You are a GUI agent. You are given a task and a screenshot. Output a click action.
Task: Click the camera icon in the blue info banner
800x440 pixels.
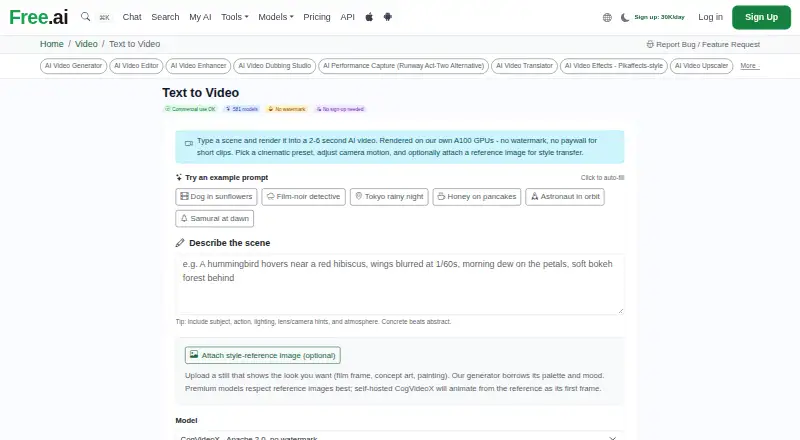tap(189, 143)
